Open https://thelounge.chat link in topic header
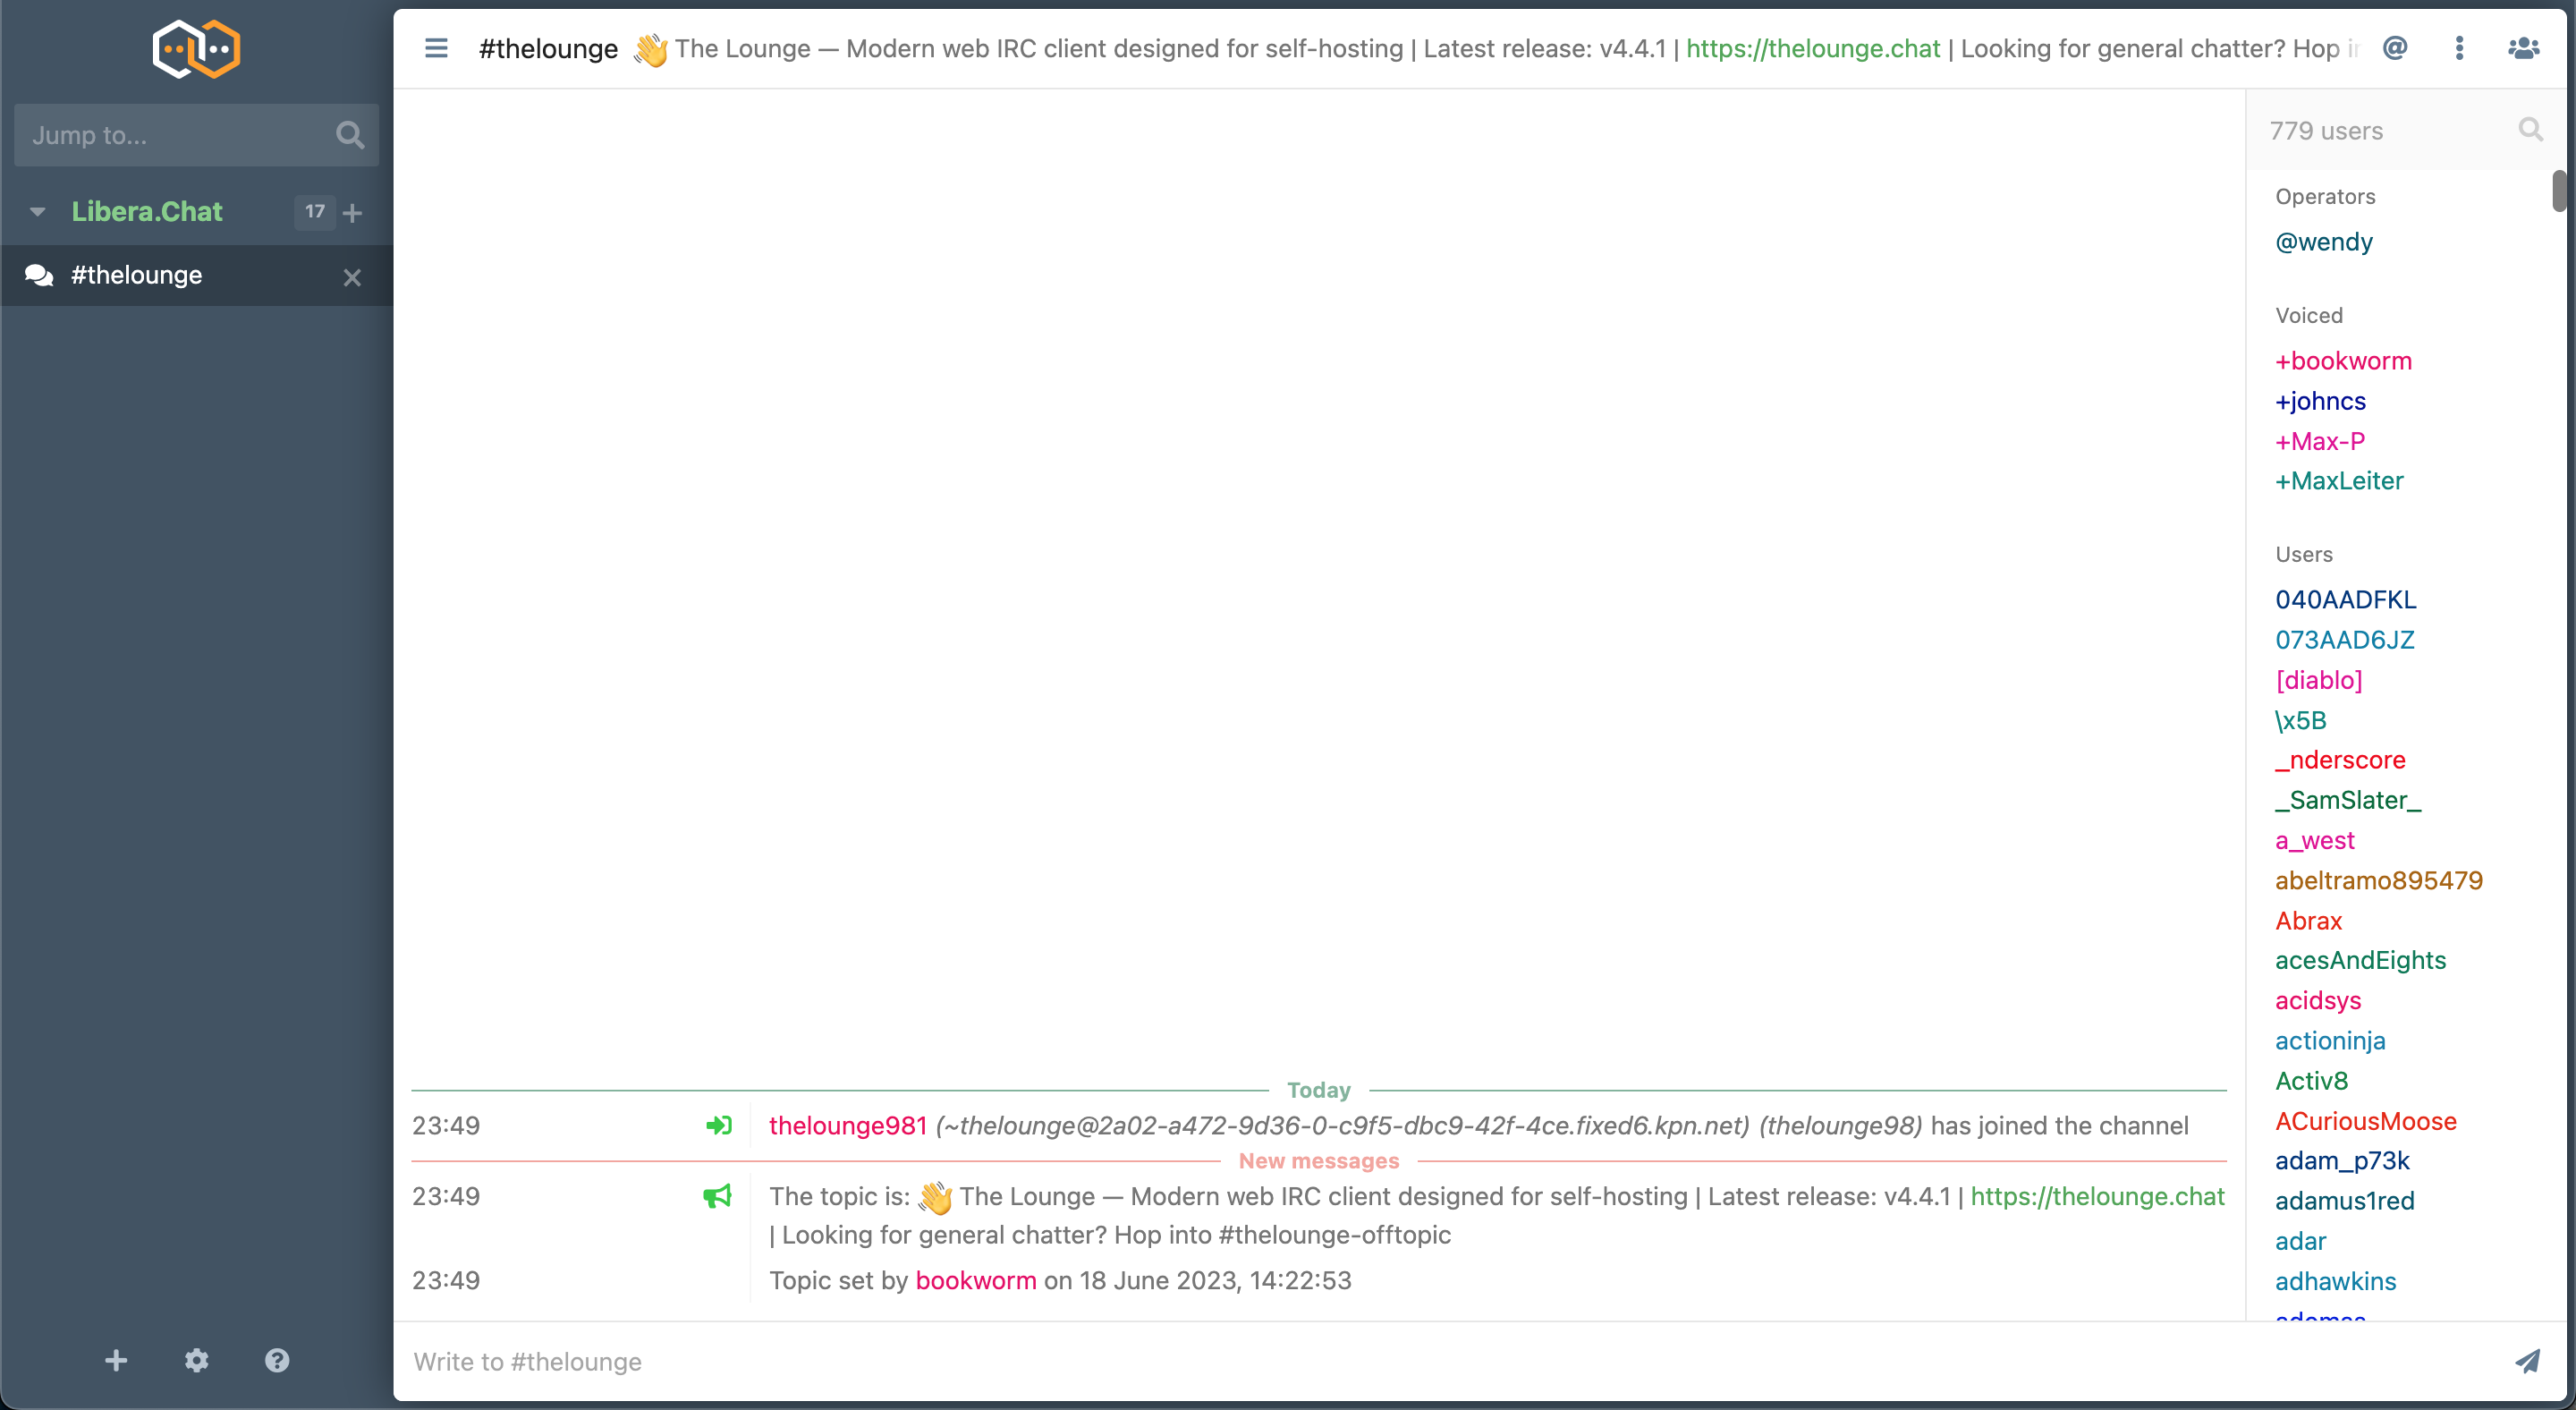The height and width of the screenshot is (1410, 2576). [1812, 48]
